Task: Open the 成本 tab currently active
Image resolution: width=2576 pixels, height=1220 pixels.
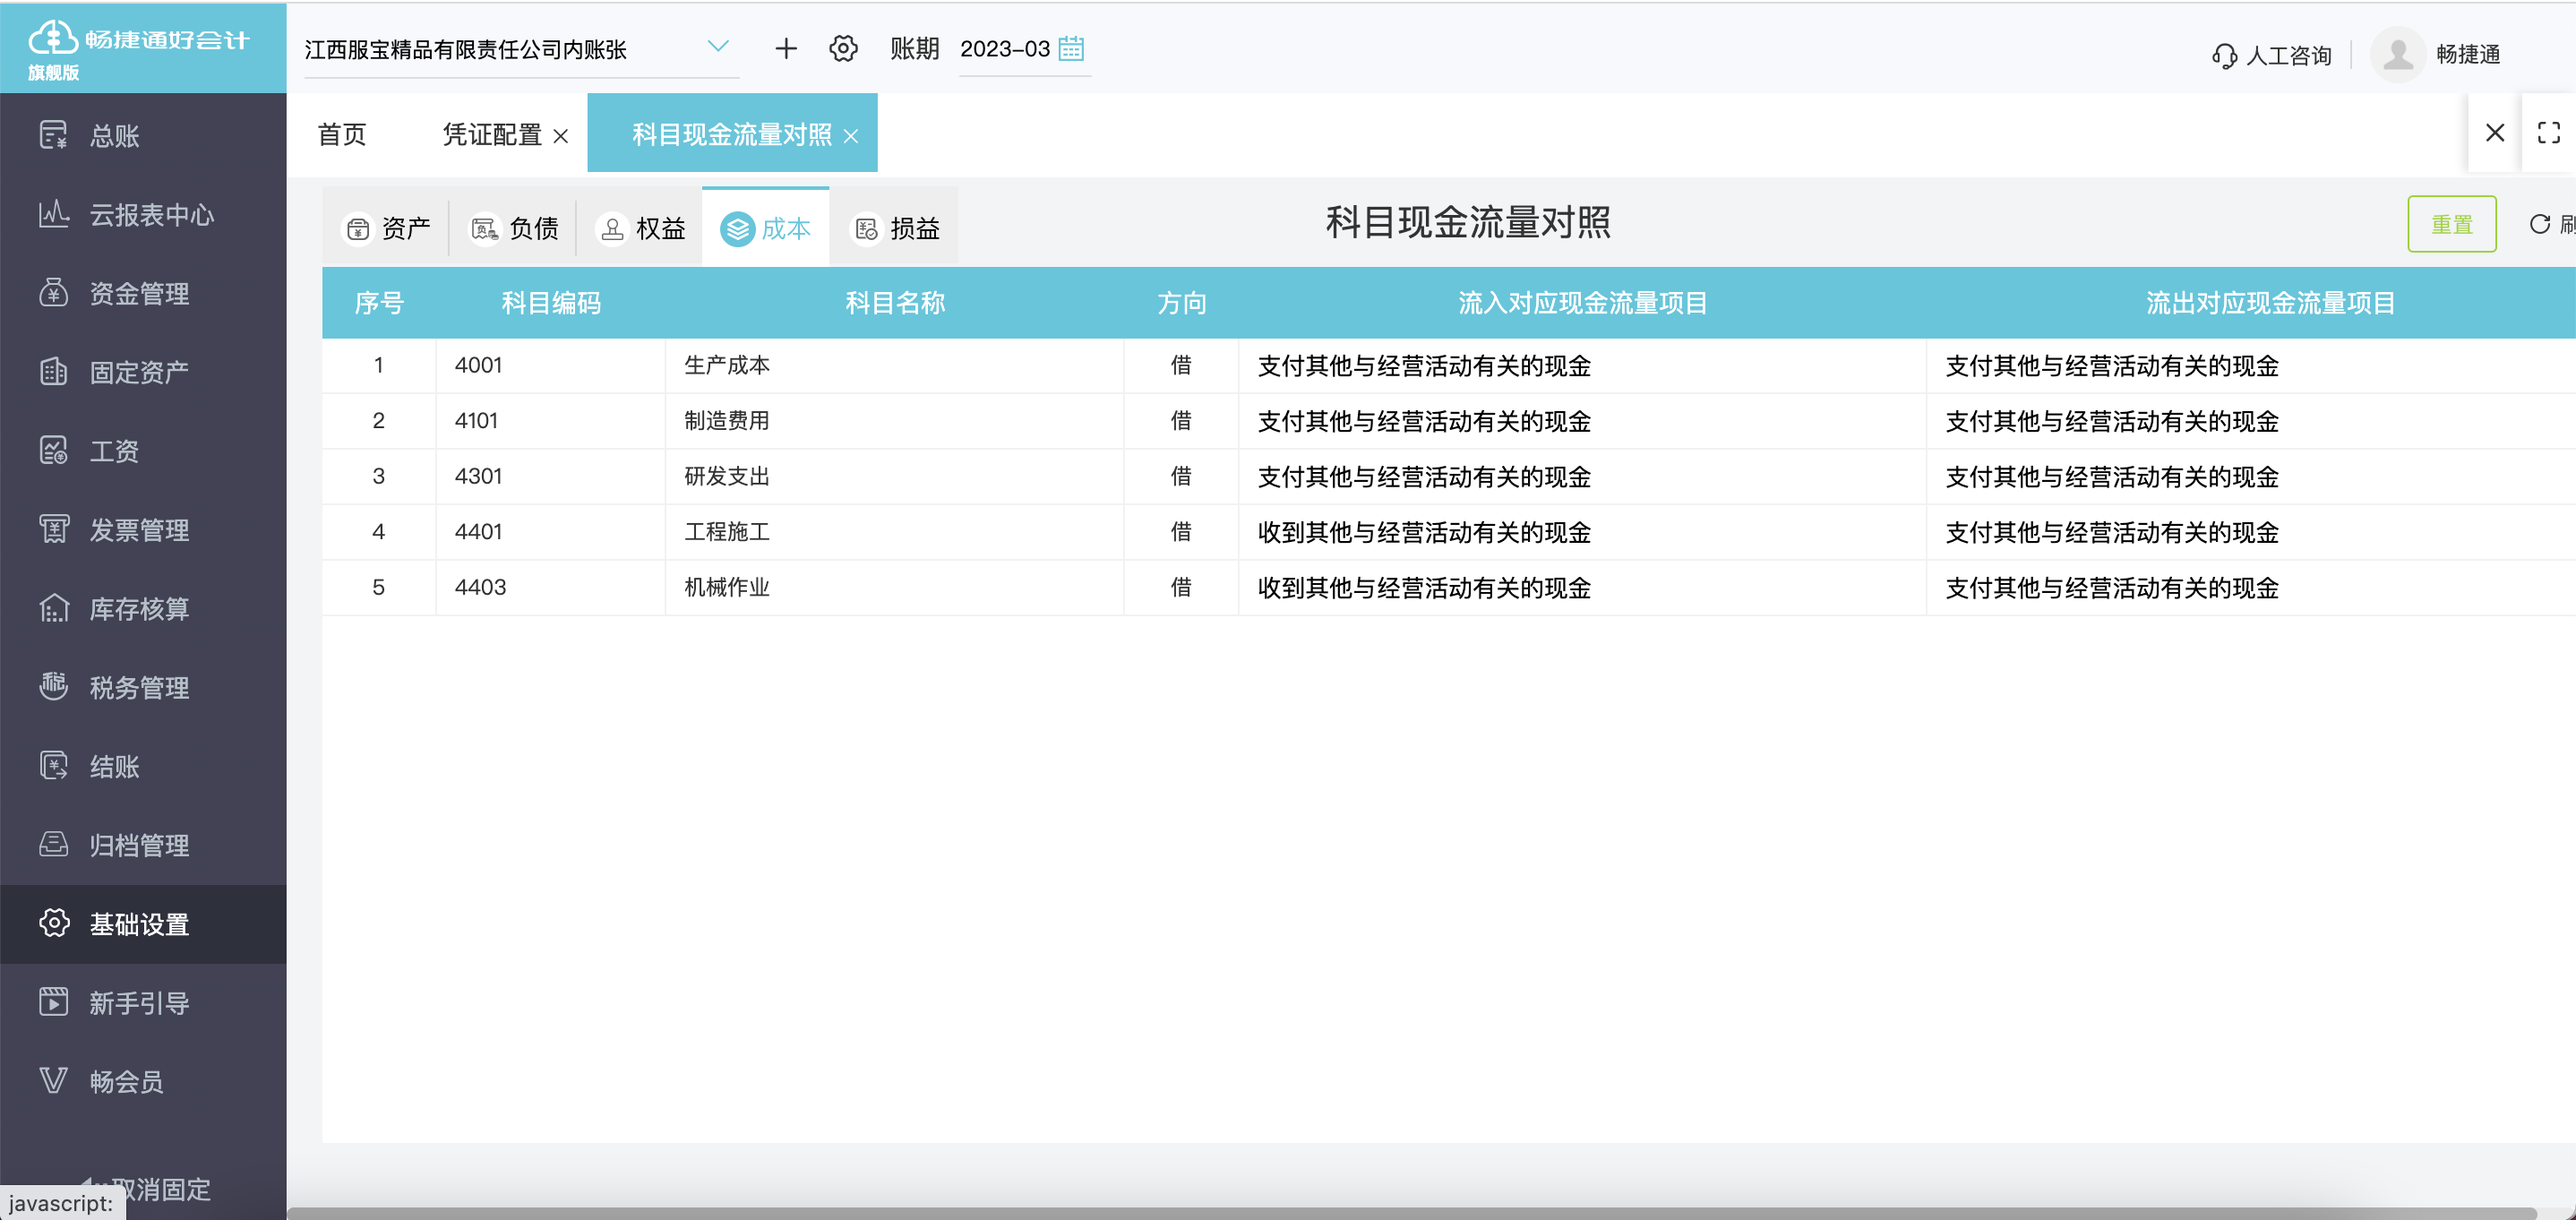Action: tap(766, 227)
